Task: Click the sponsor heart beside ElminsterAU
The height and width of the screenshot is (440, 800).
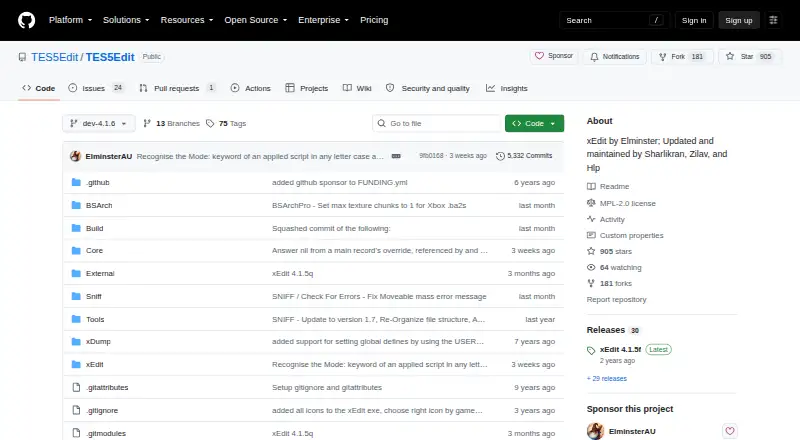Action: point(730,431)
